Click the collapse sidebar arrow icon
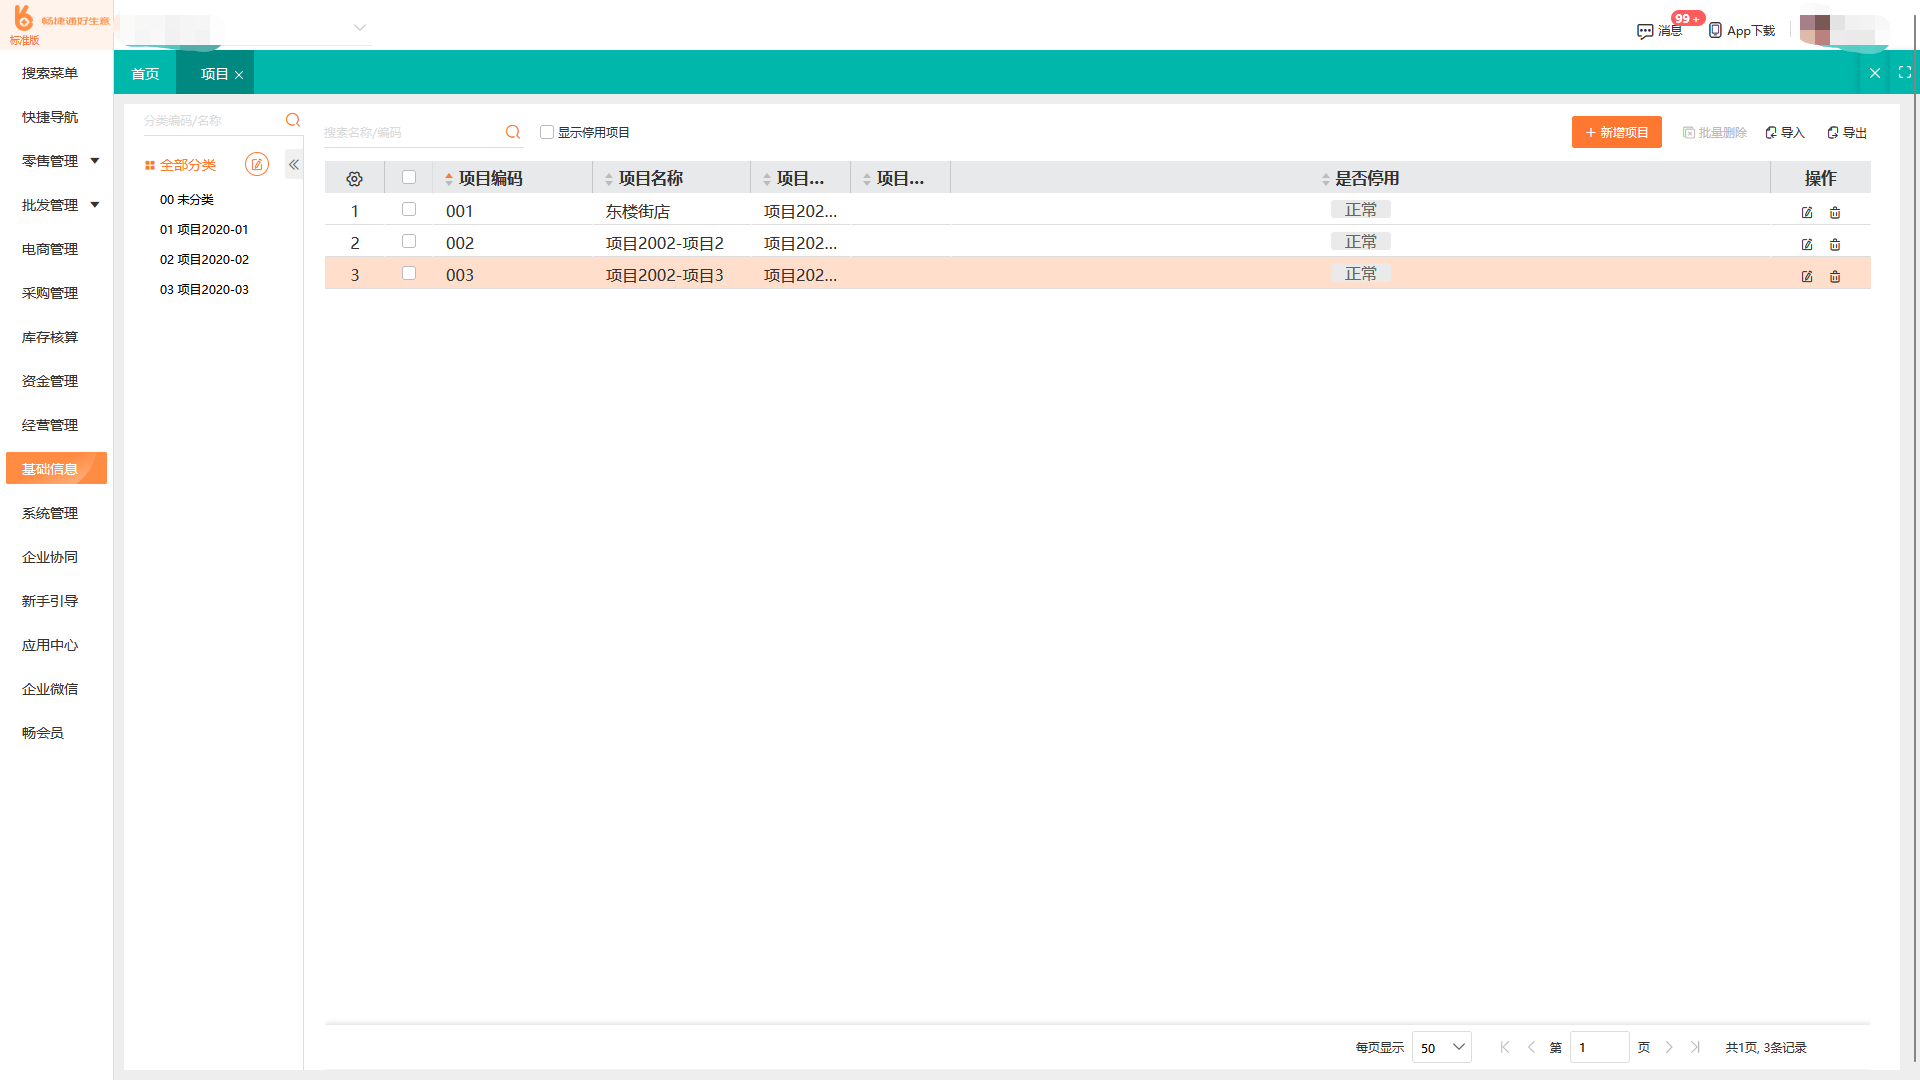 click(294, 165)
